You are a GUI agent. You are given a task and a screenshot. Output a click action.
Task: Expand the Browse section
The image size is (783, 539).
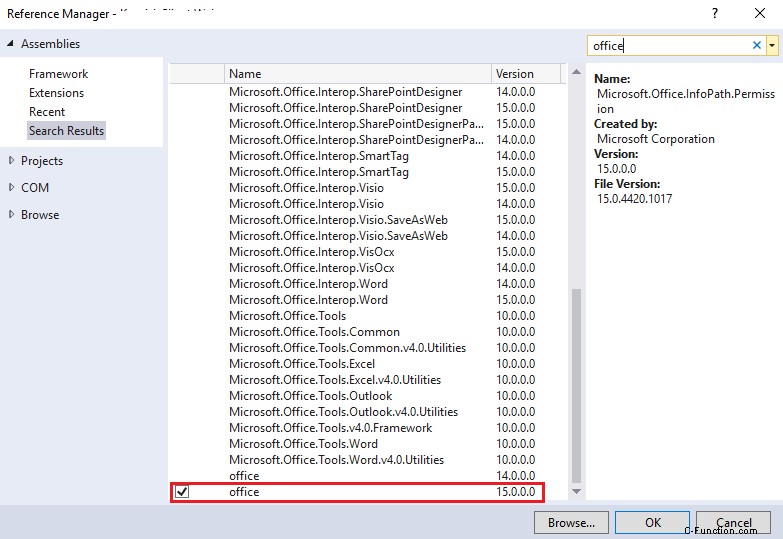(x=11, y=215)
